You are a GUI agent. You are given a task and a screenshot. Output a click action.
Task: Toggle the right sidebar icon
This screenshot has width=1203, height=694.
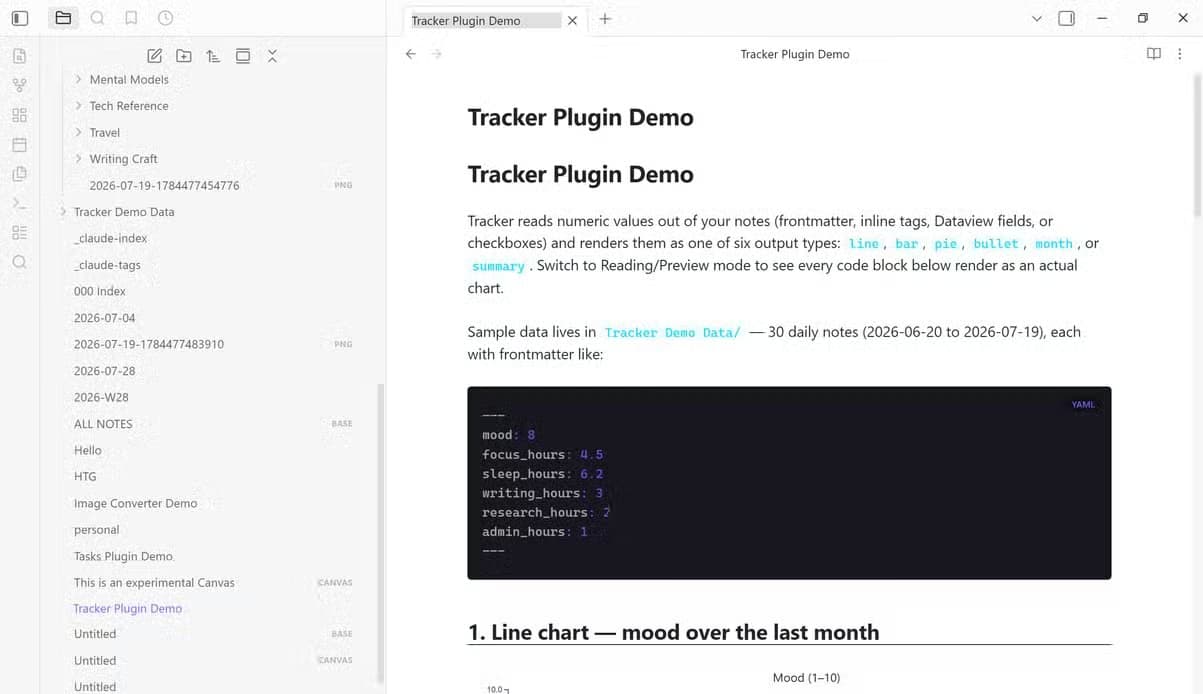(1067, 18)
